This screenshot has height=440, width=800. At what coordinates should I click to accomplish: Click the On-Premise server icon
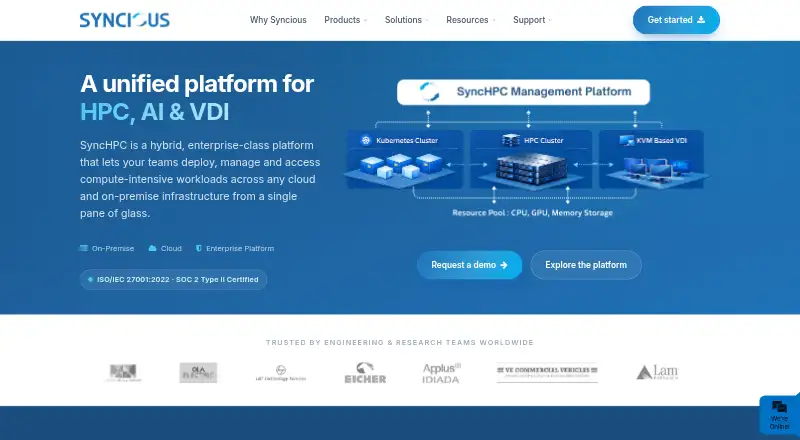pyautogui.click(x=84, y=249)
